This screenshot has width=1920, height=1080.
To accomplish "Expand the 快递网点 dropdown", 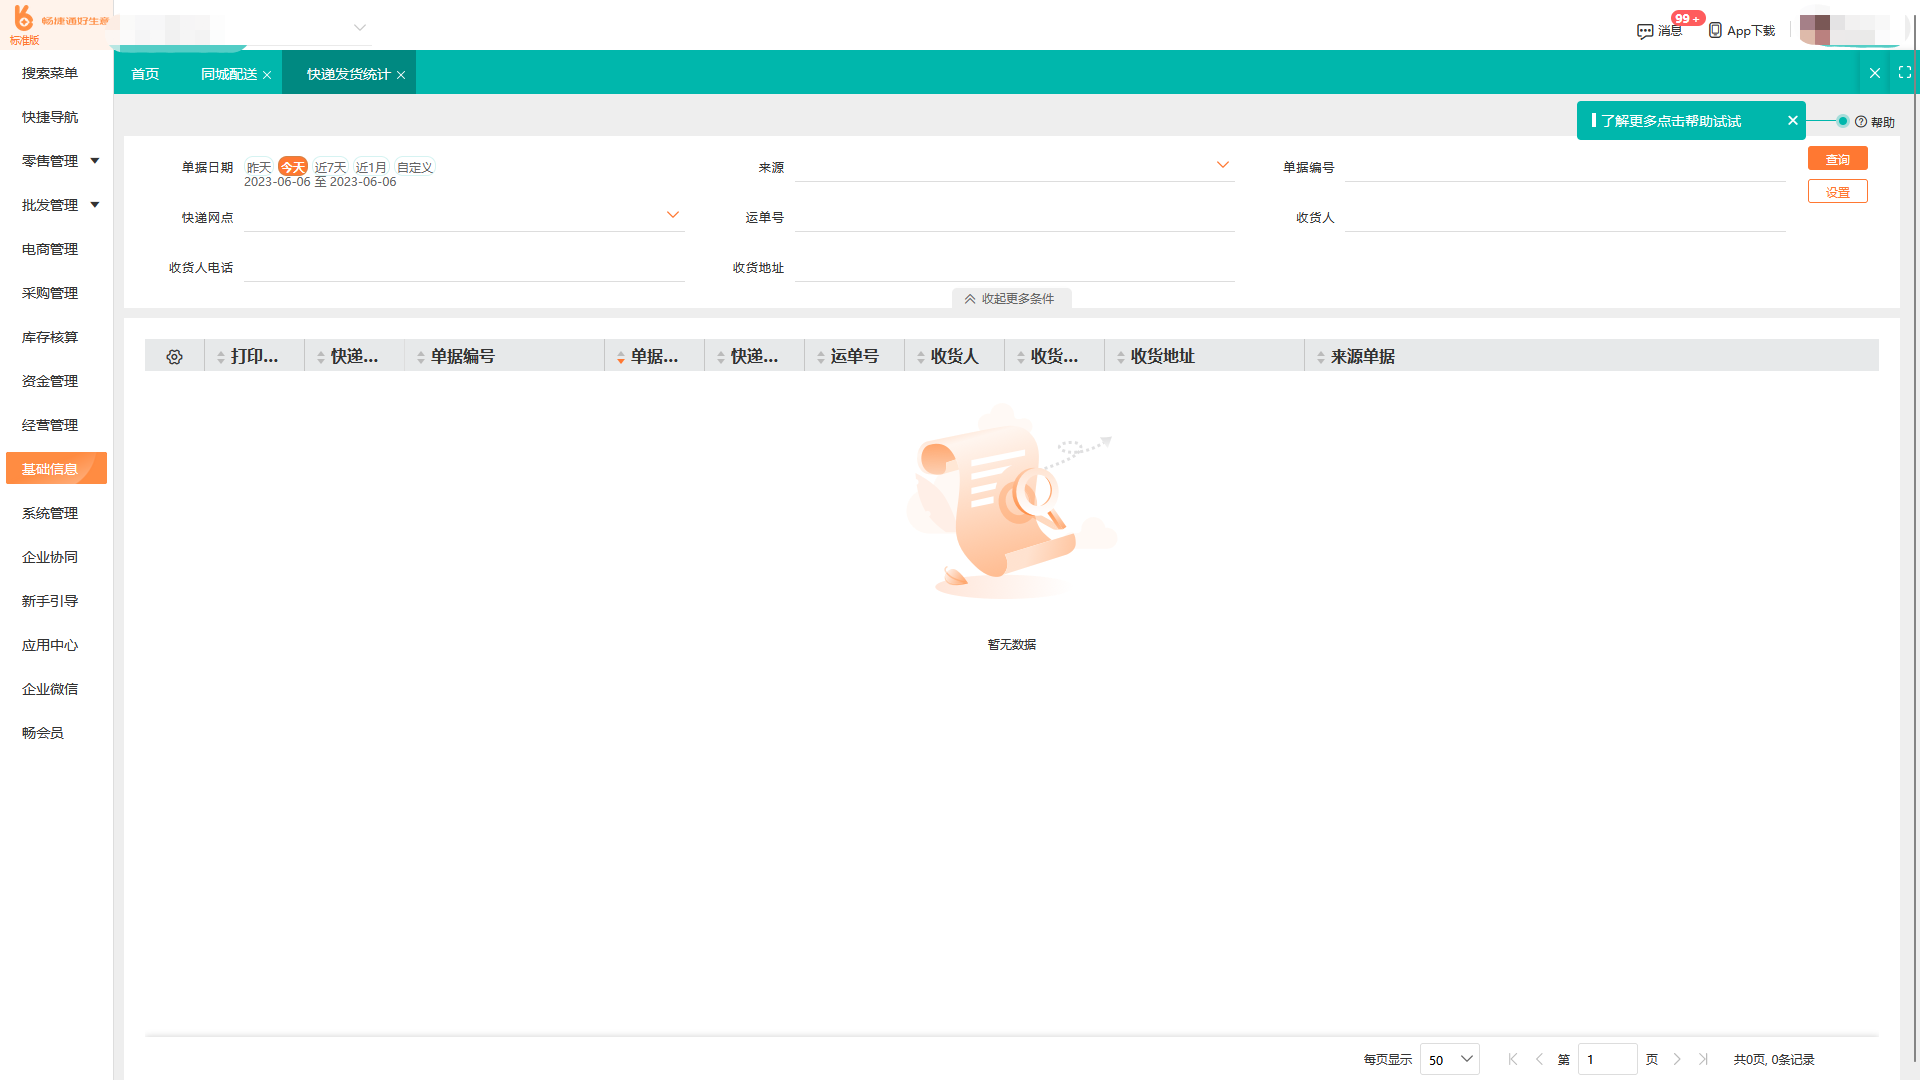I will 671,216.
